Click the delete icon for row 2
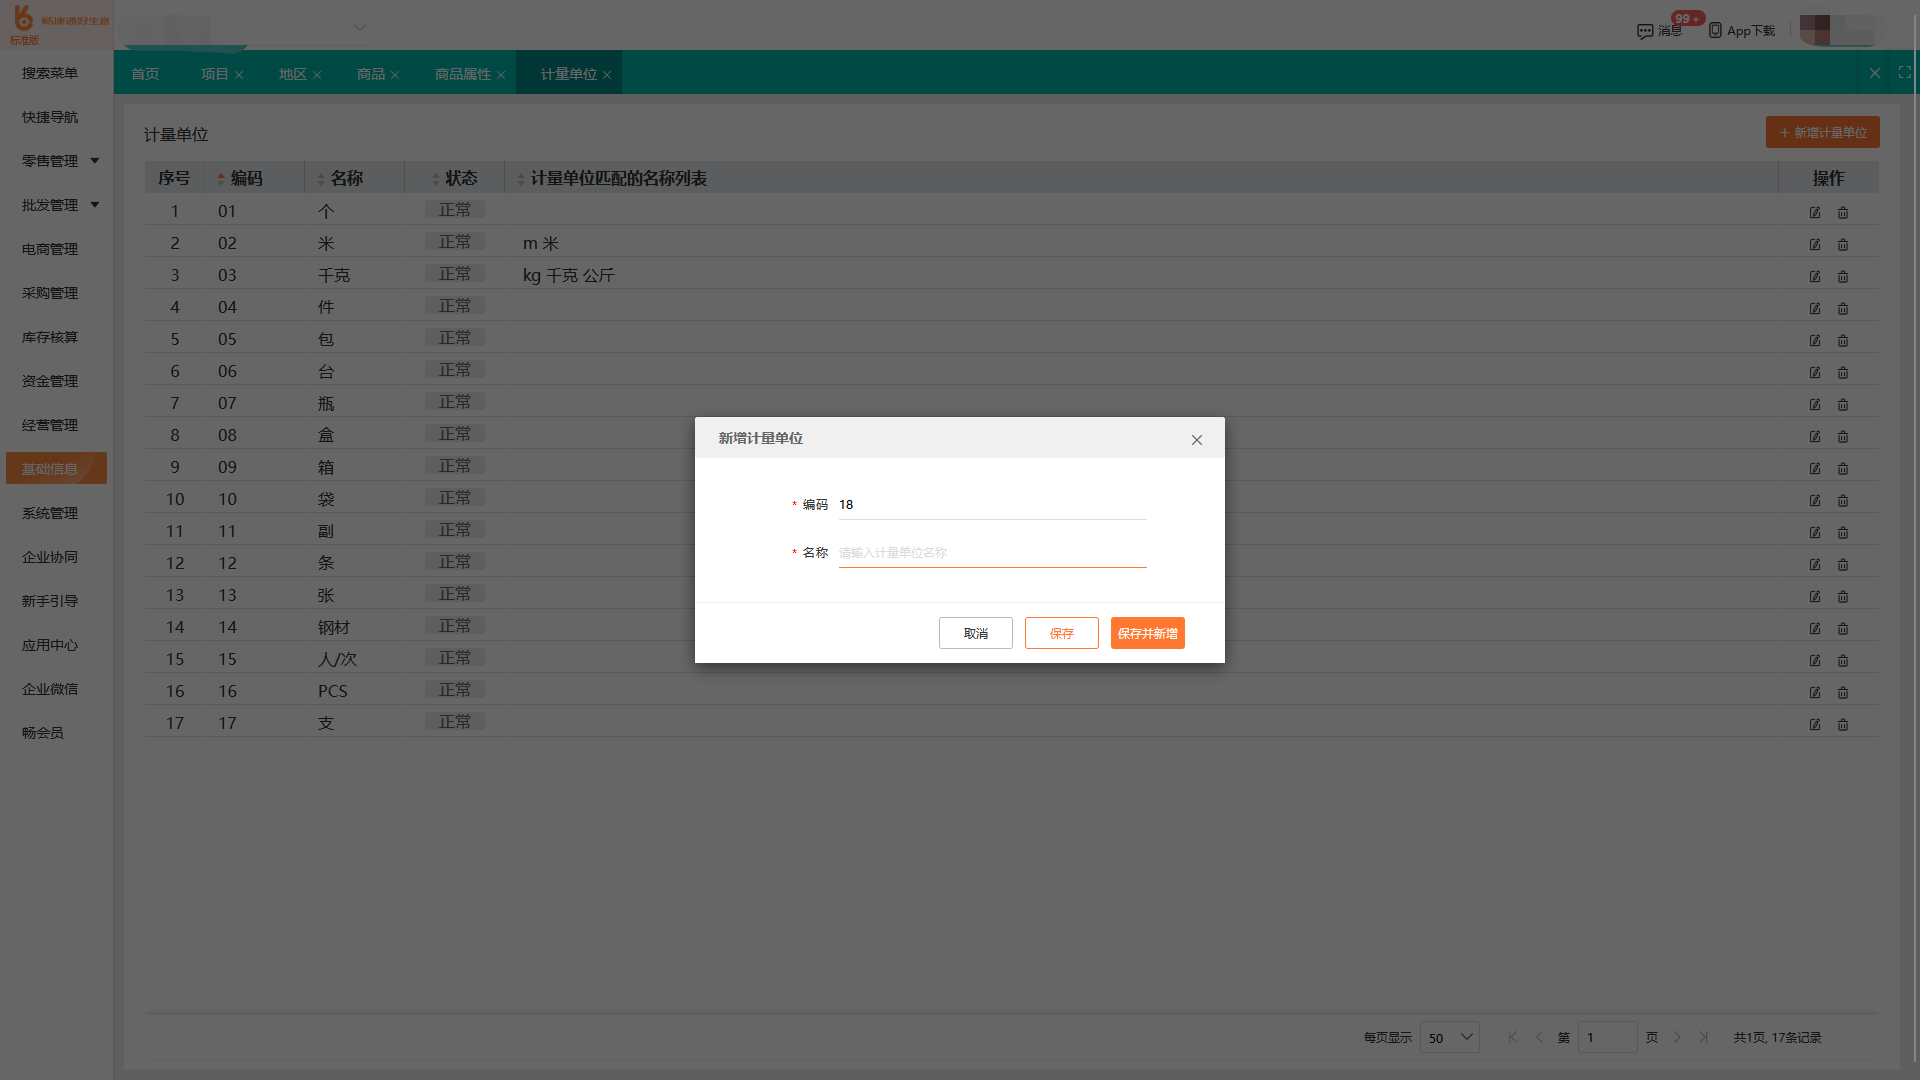 point(1844,244)
